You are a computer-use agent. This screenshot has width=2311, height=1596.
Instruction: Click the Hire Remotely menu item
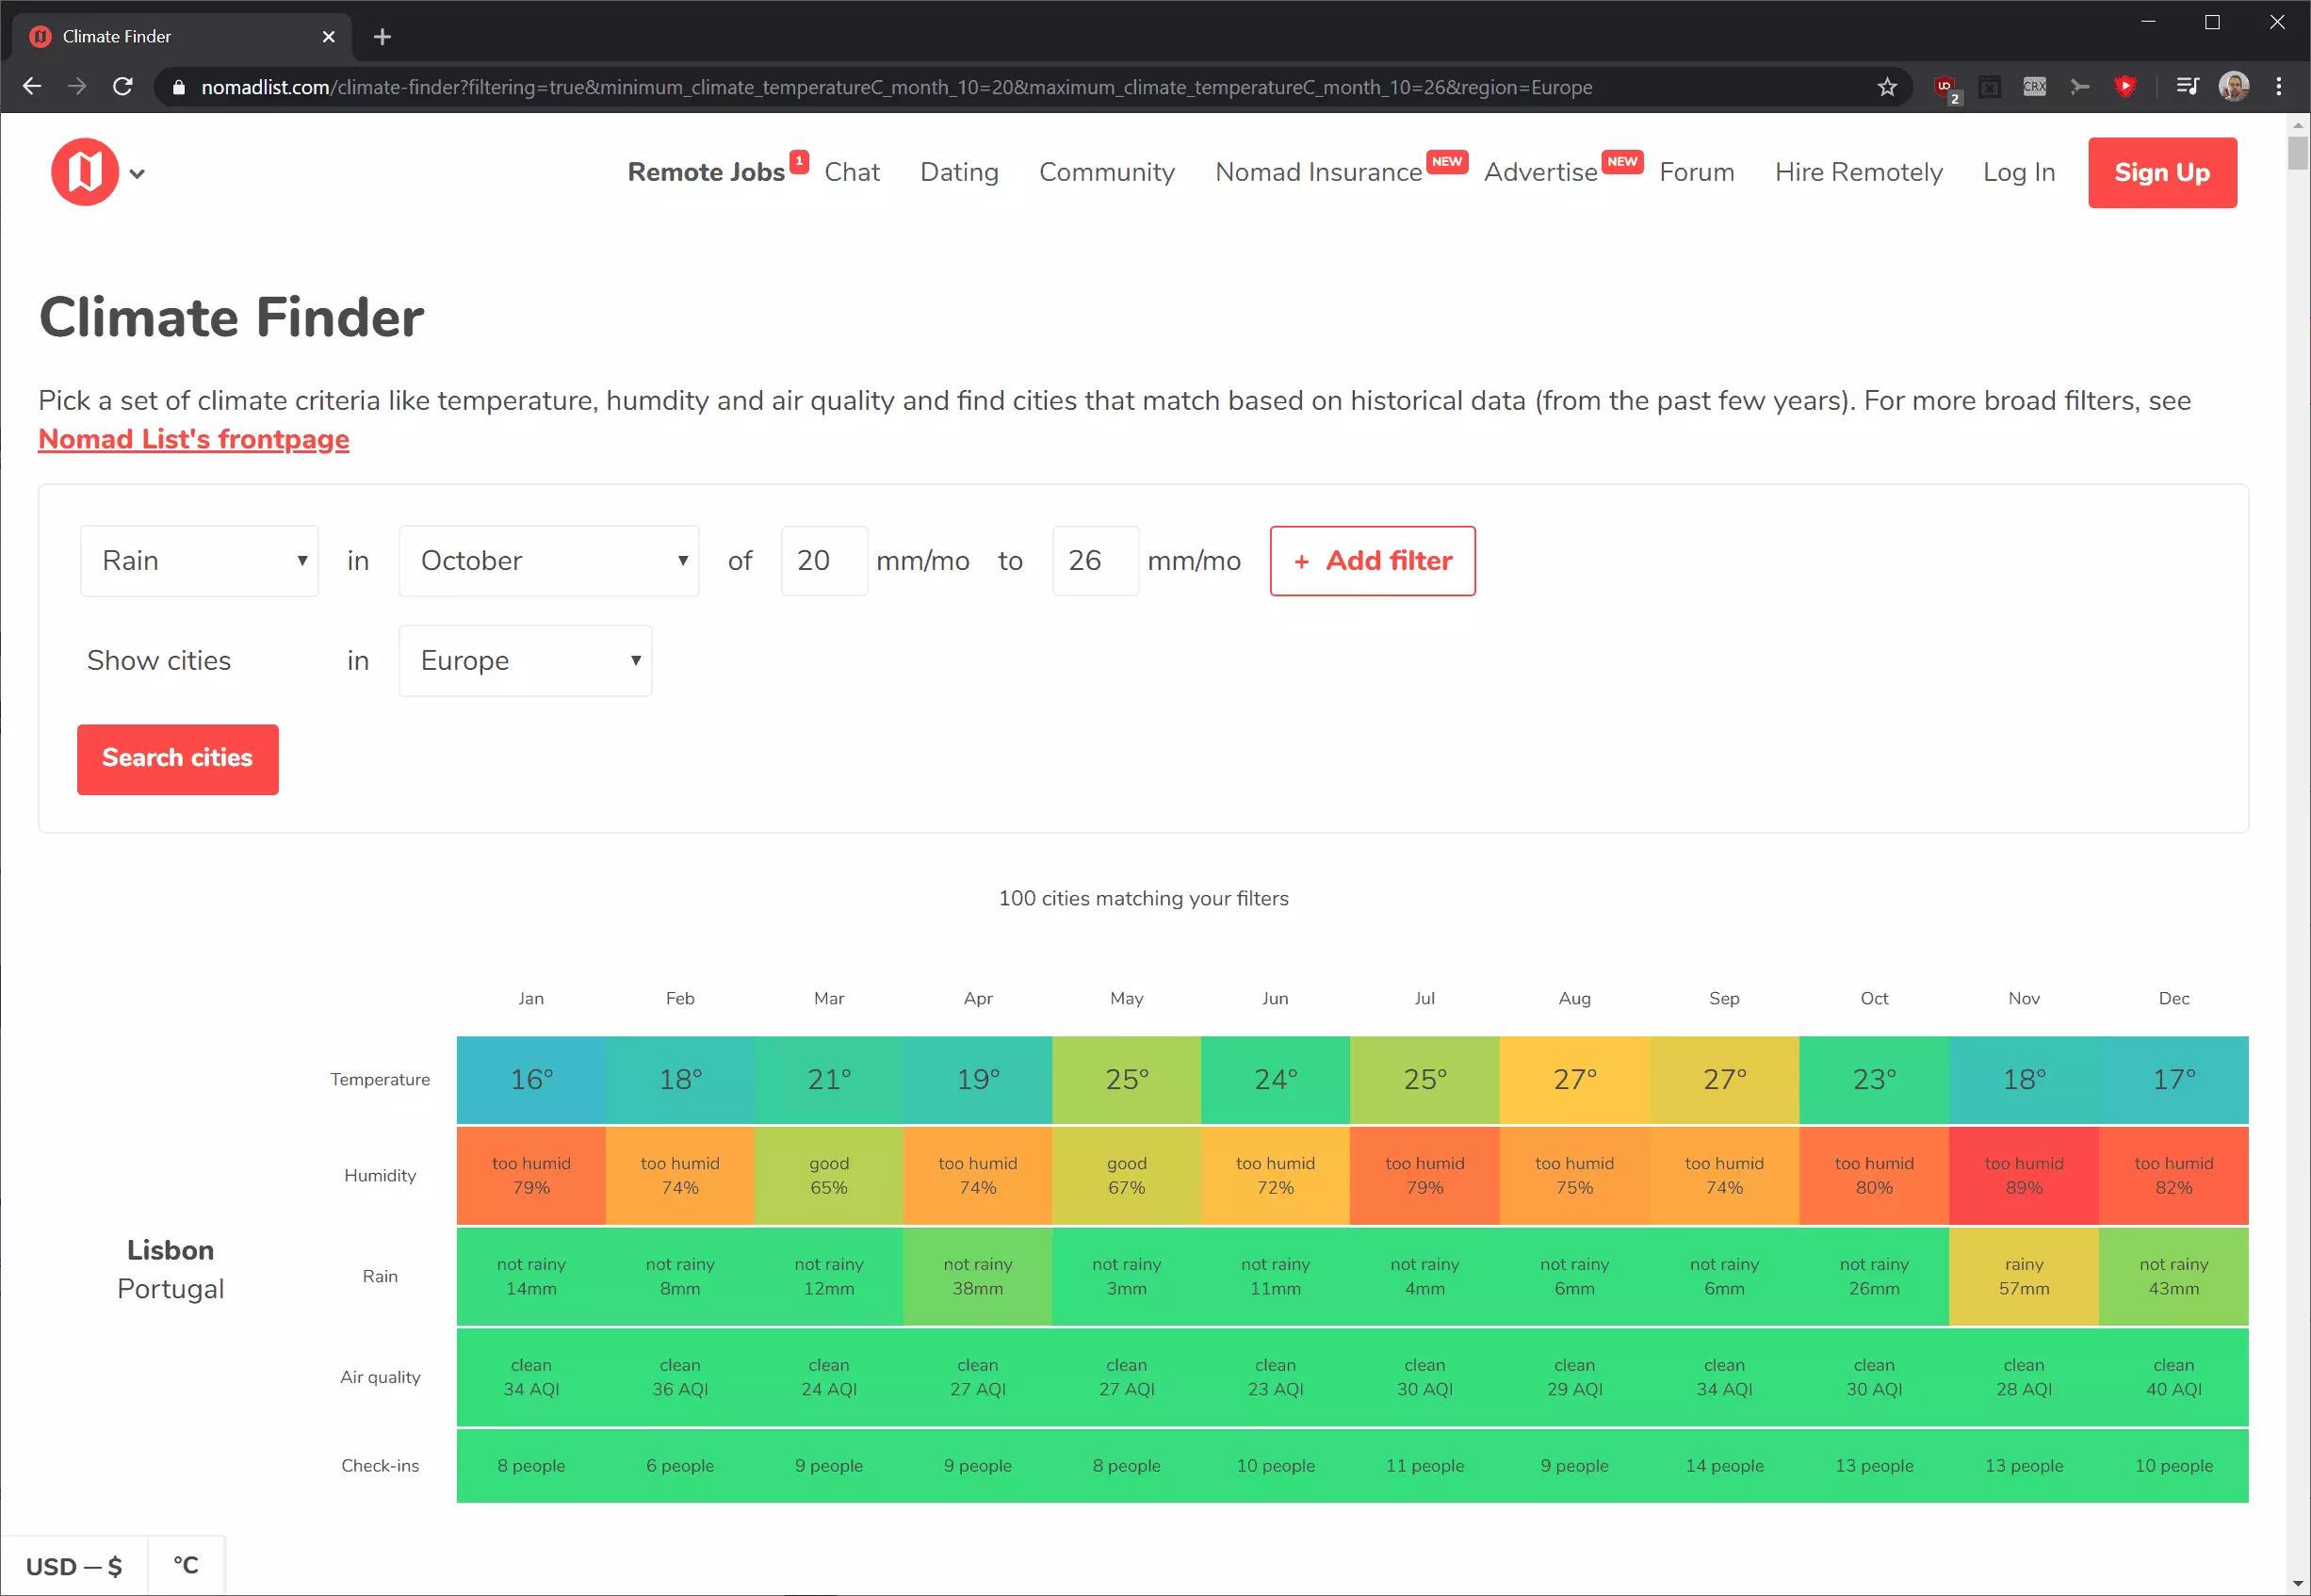[x=1858, y=172]
